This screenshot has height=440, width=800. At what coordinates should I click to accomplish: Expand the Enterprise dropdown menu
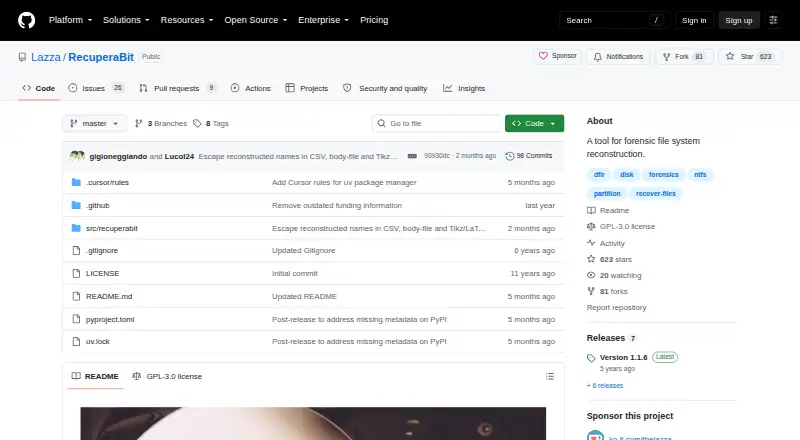[323, 20]
